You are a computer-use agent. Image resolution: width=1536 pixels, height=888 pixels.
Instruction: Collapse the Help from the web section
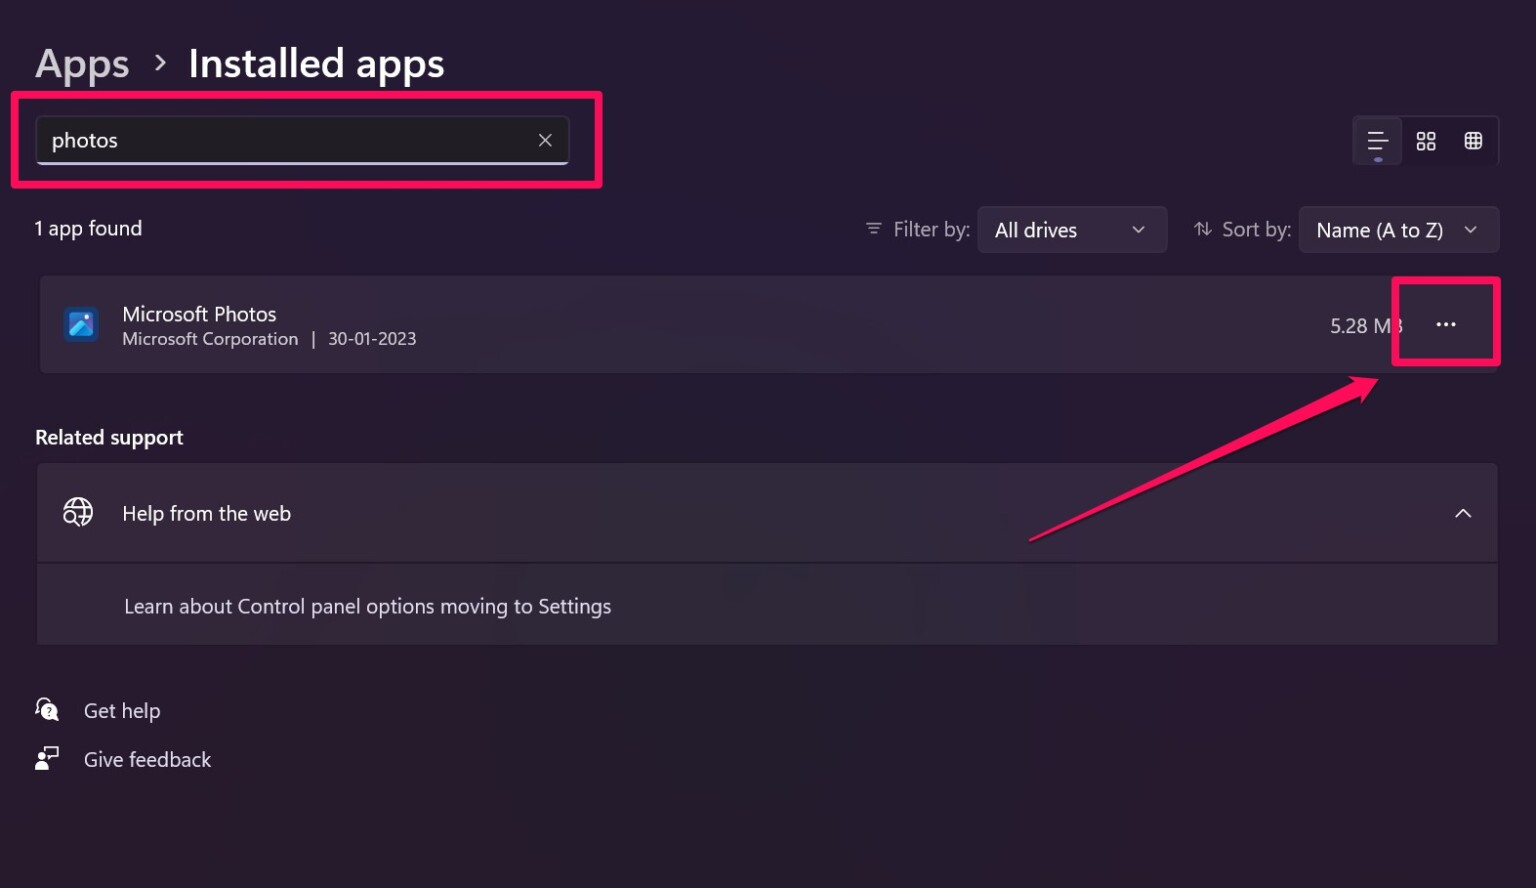click(x=1463, y=513)
